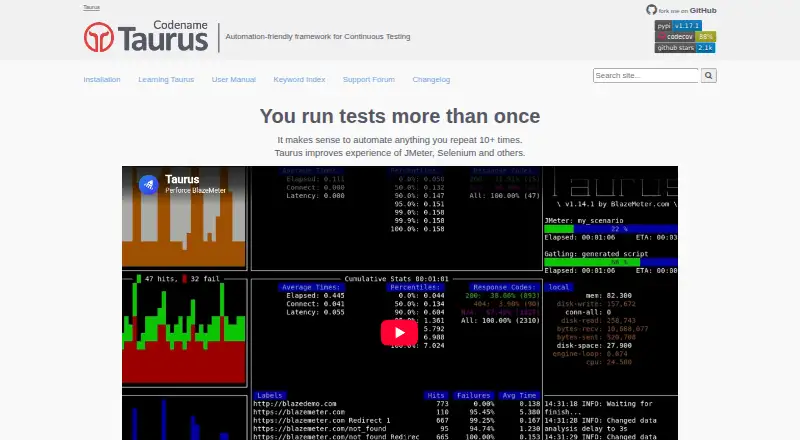Visit the Support Forum link
This screenshot has width=800, height=440.
[369, 80]
